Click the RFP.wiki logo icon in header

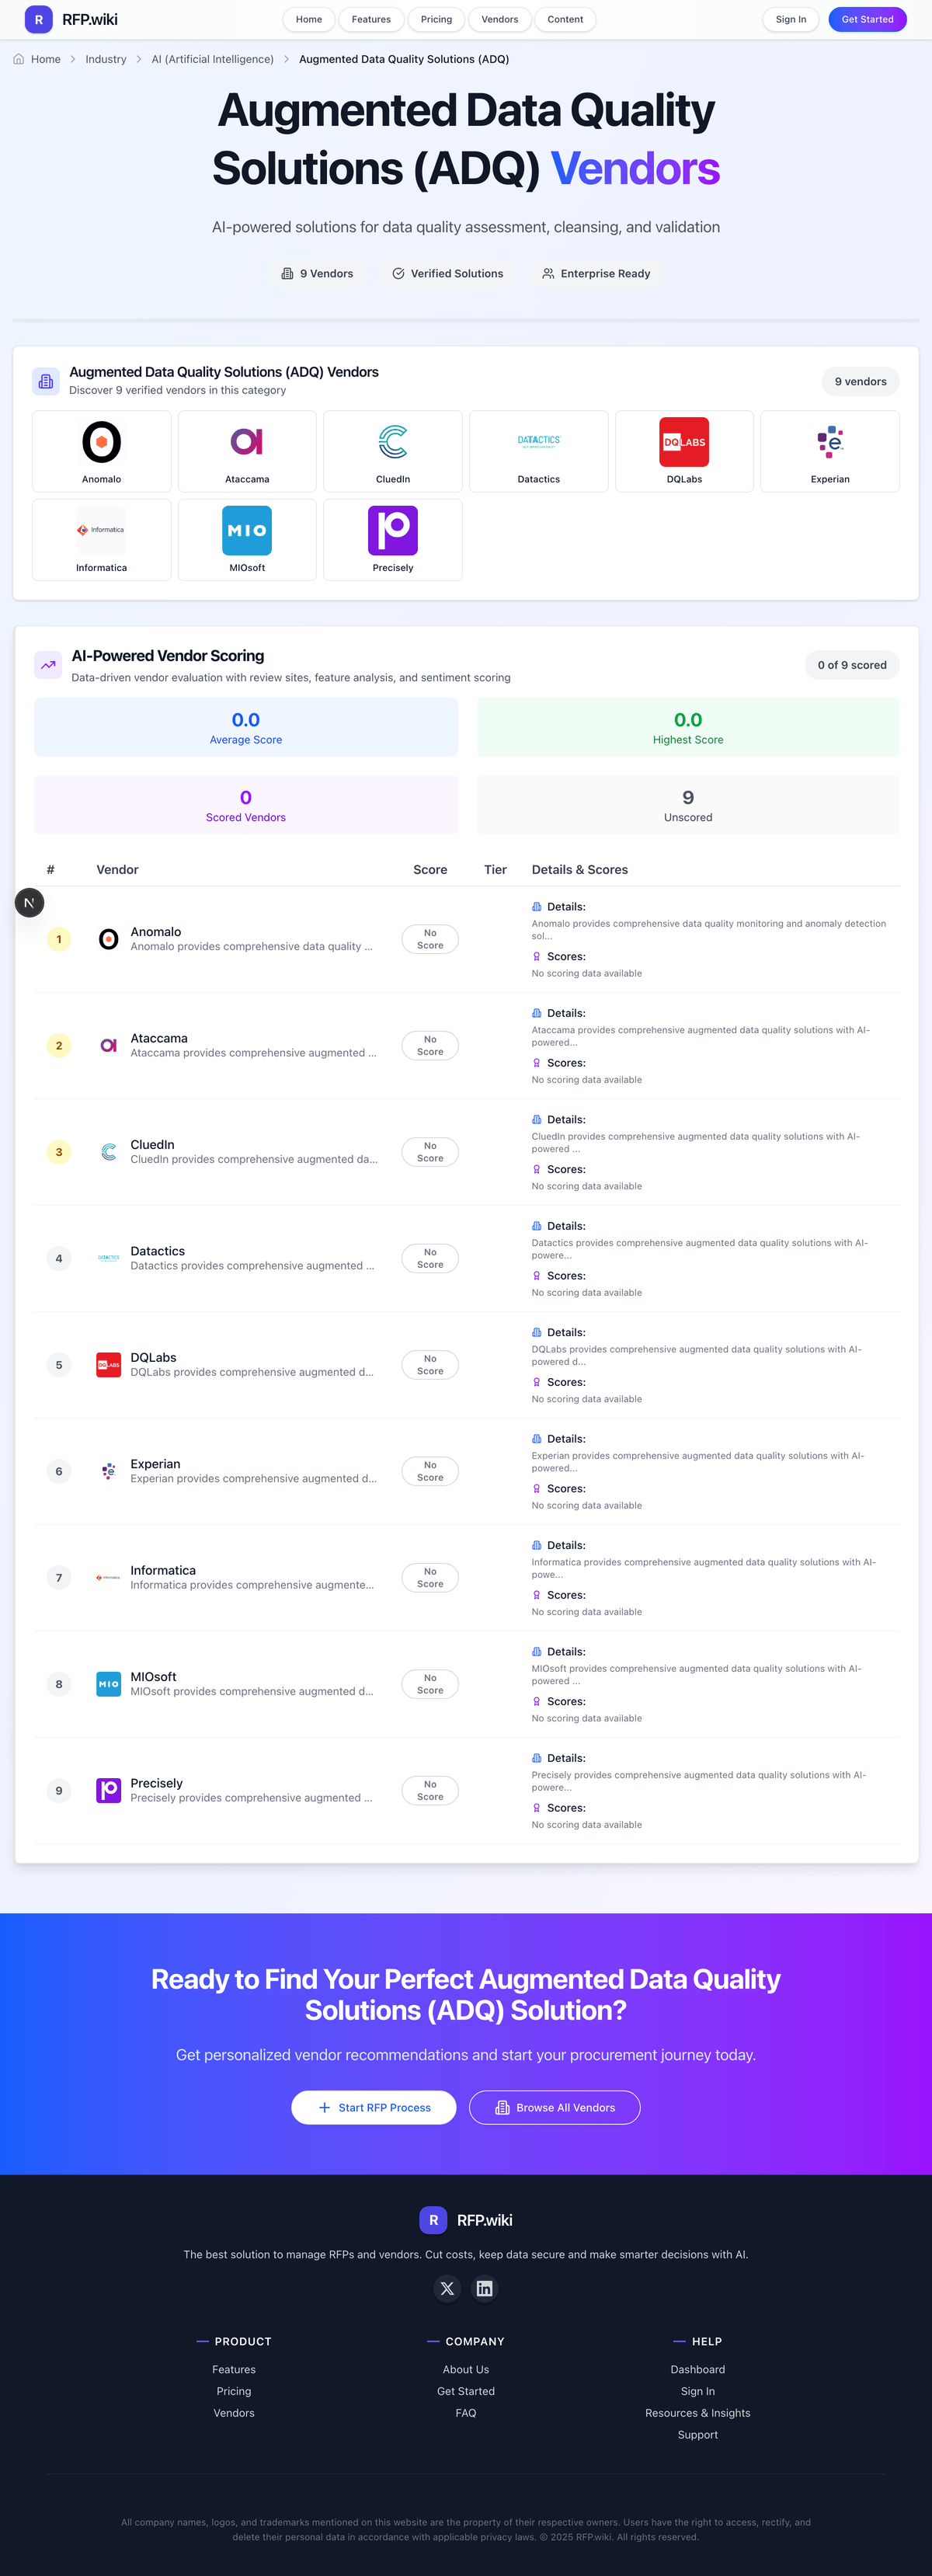pos(38,20)
